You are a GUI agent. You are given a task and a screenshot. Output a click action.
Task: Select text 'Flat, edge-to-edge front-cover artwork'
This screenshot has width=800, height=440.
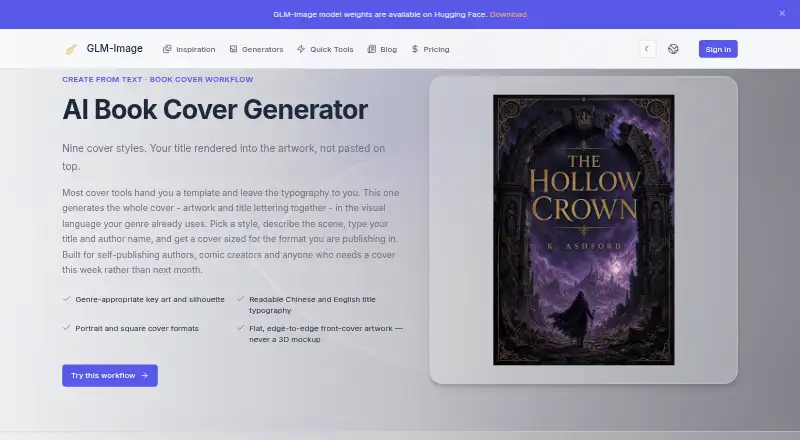(x=321, y=329)
